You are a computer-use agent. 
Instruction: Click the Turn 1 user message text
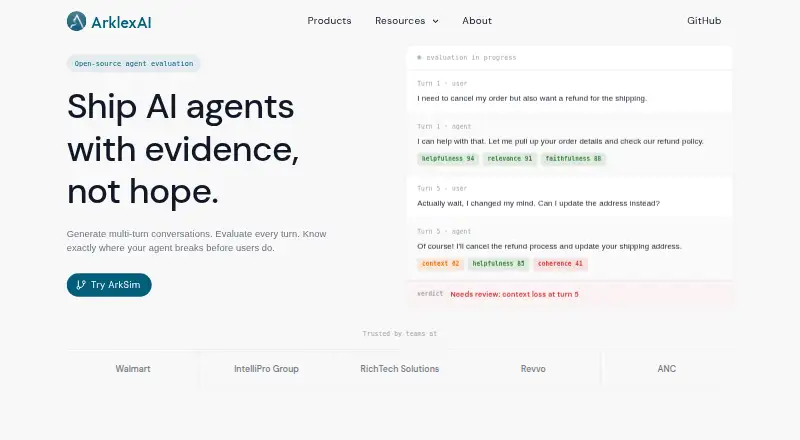[532, 99]
